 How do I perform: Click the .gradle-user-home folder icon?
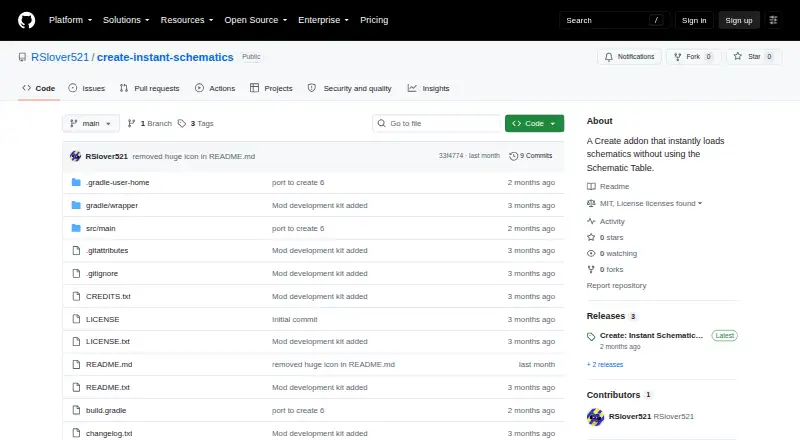pos(76,182)
